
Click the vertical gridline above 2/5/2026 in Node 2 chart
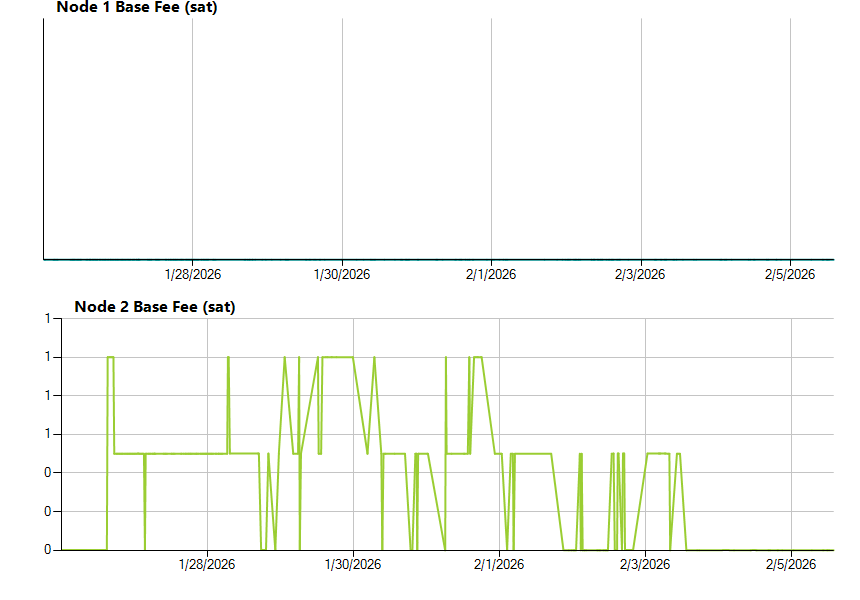792,430
